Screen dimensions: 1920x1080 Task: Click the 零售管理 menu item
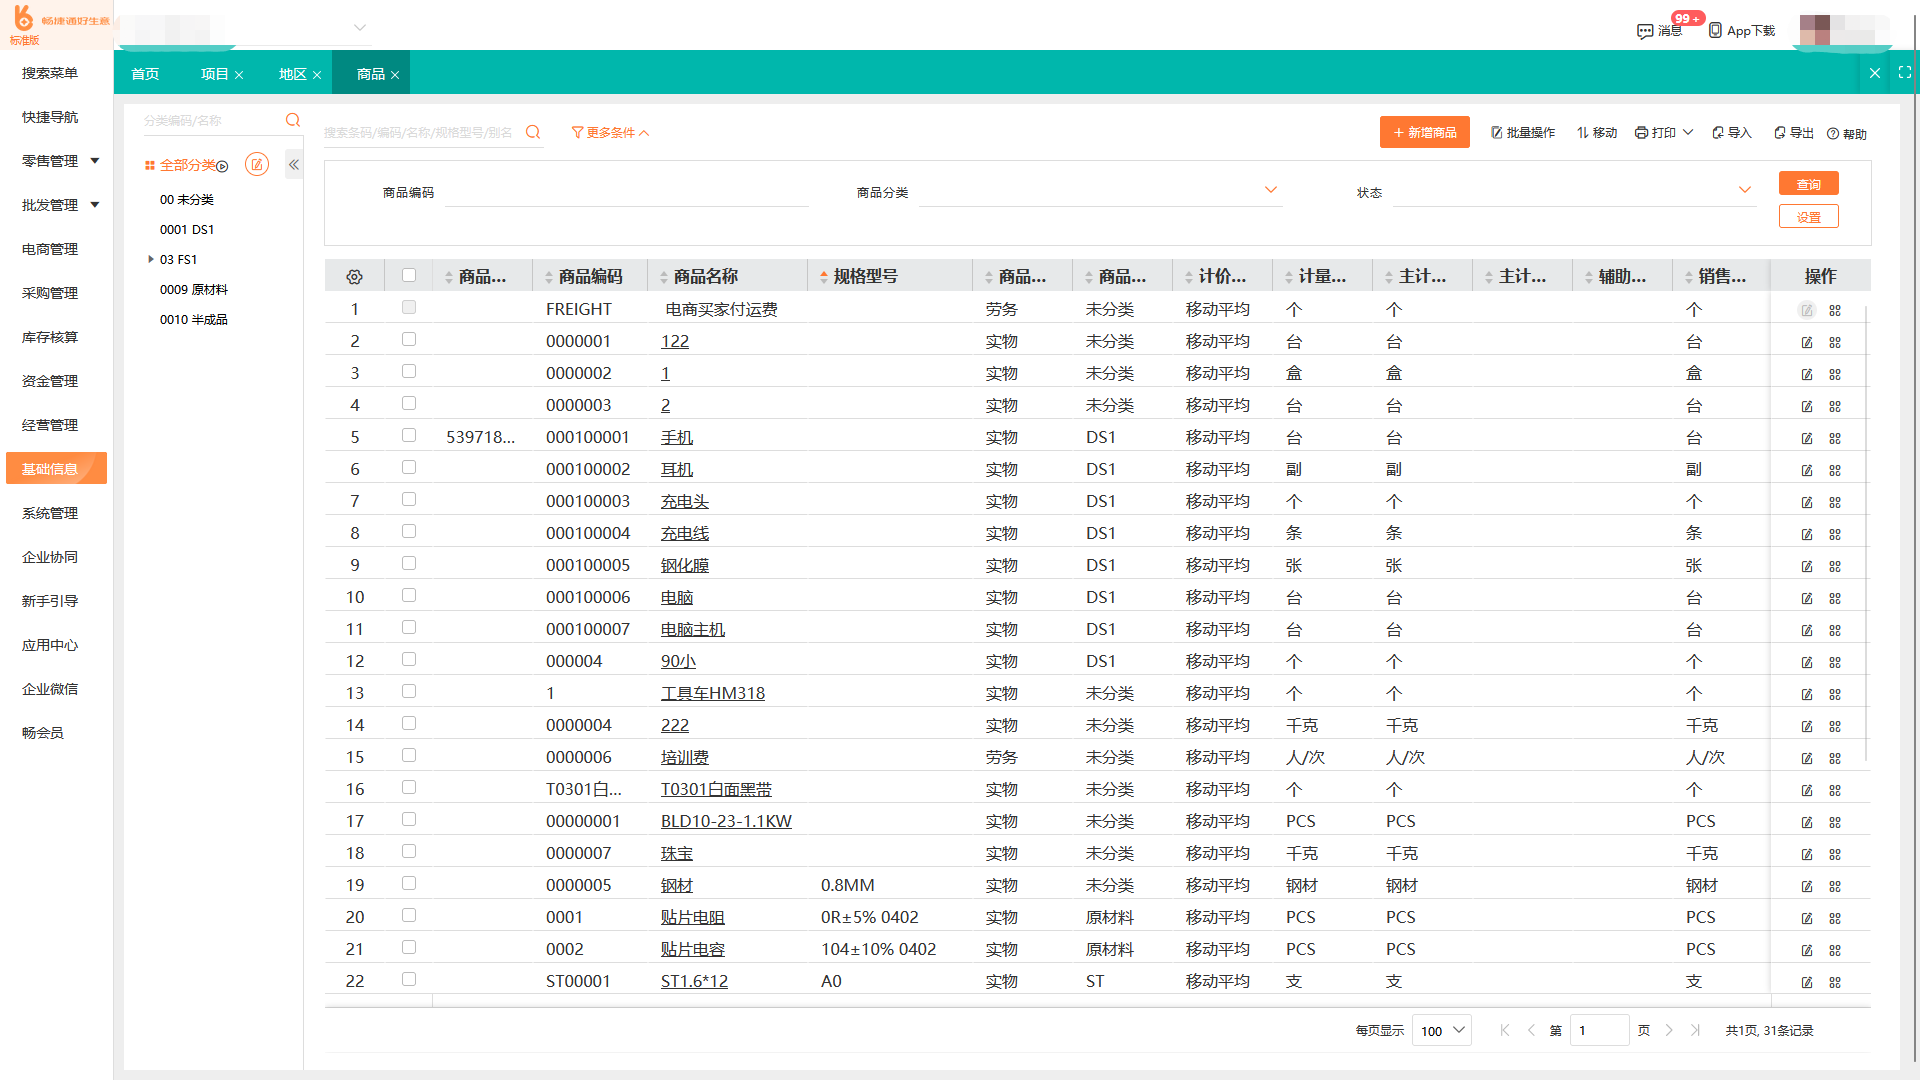pos(53,161)
